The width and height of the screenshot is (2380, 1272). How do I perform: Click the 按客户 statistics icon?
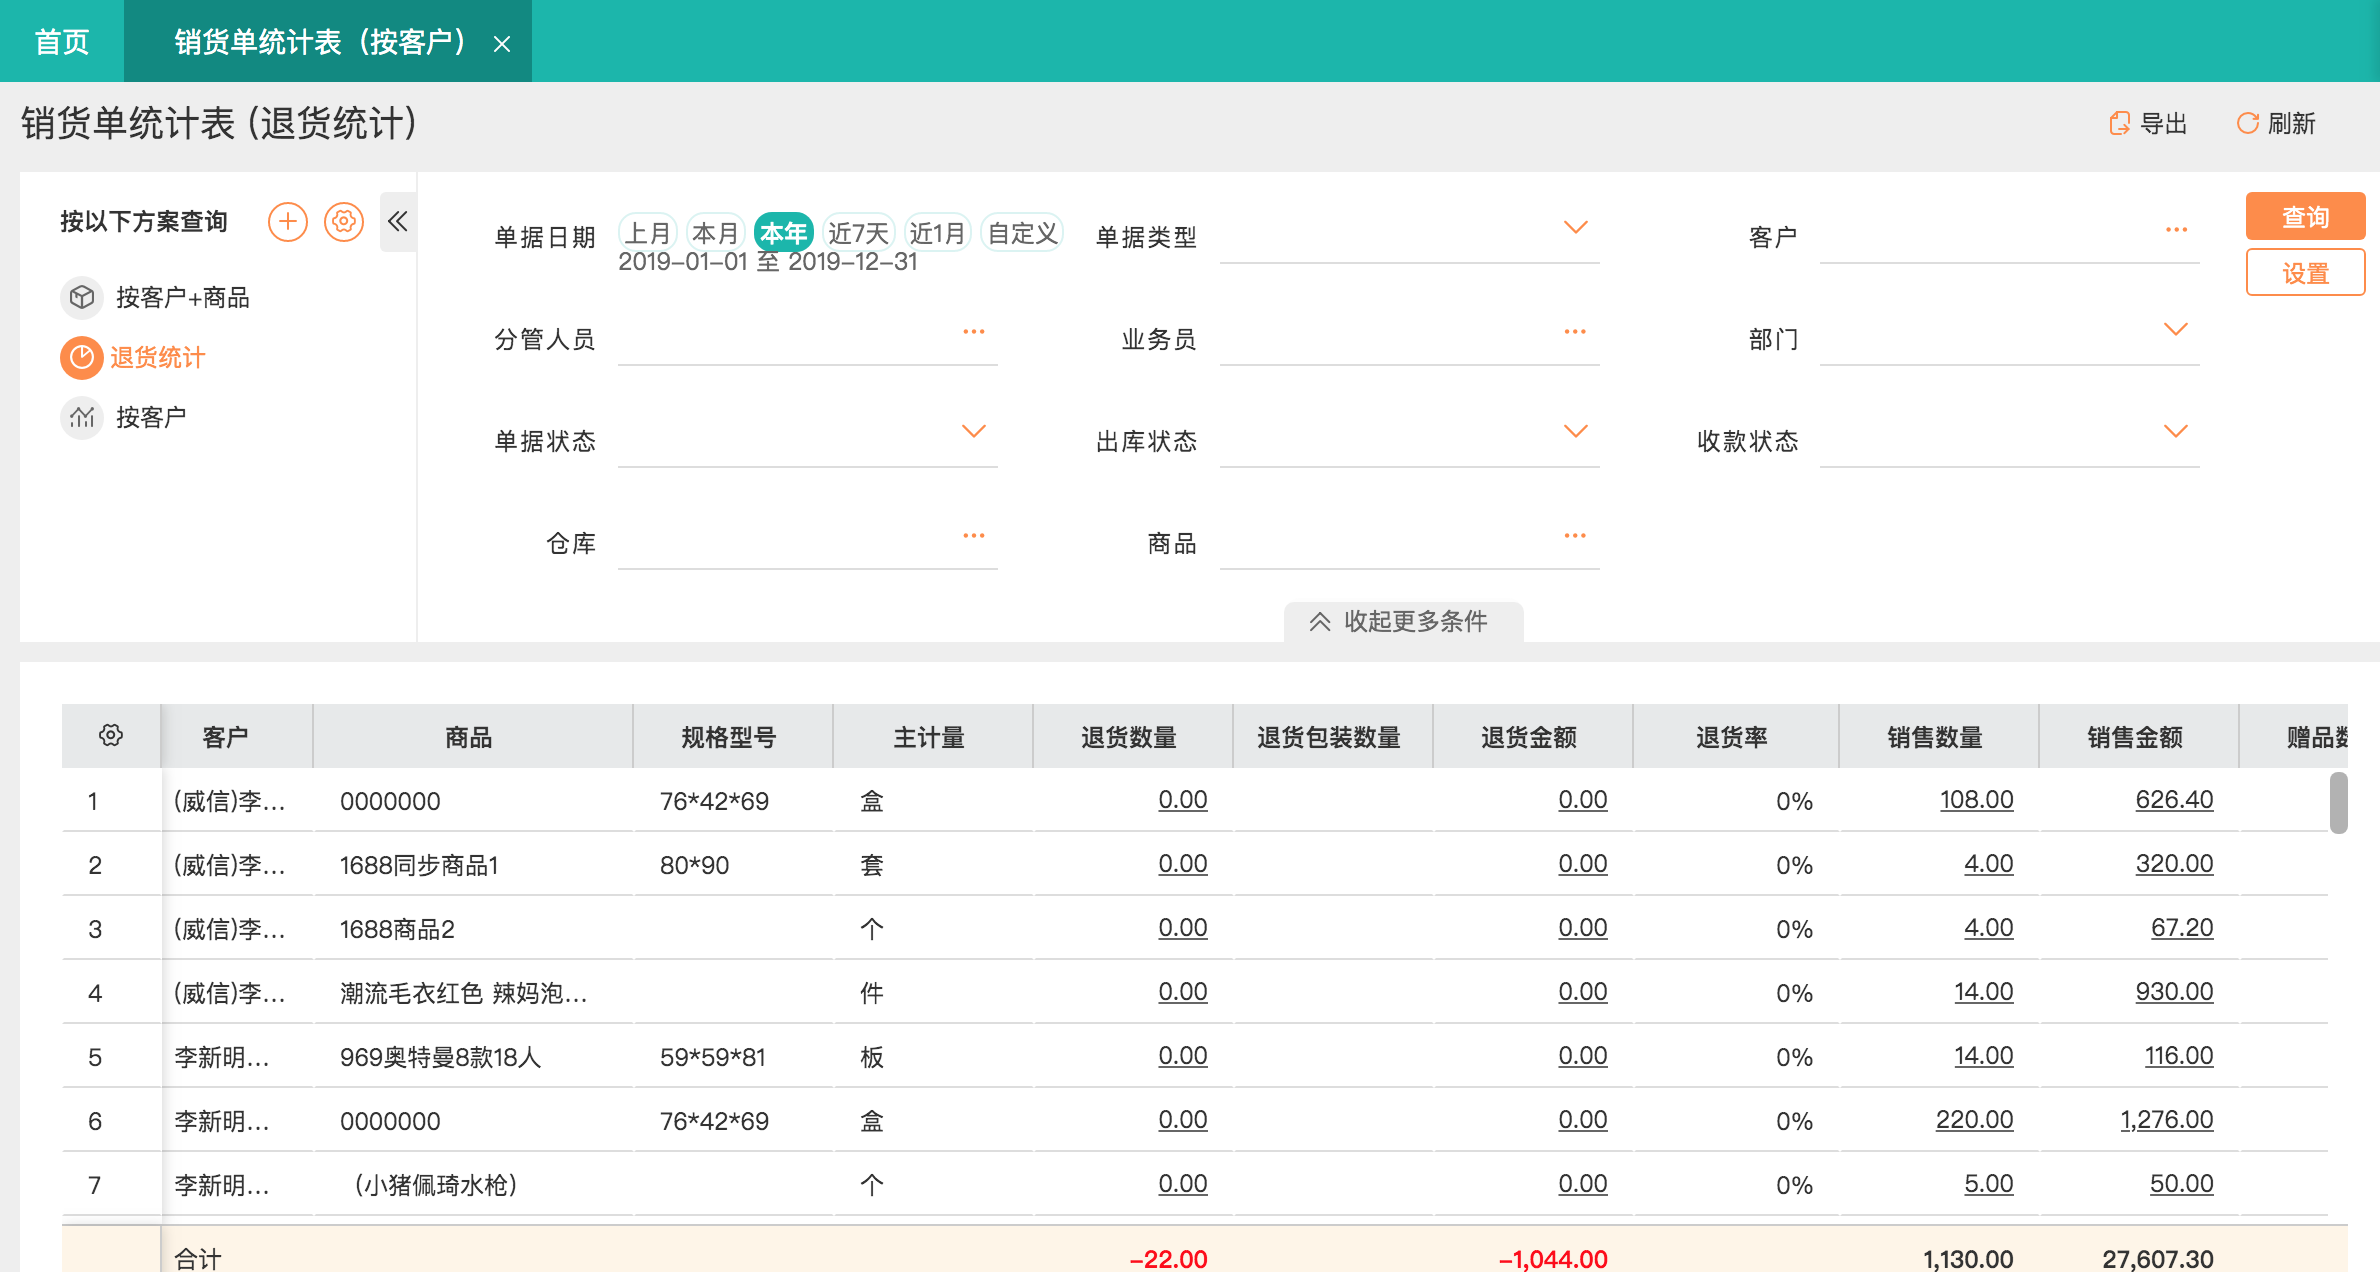point(82,414)
